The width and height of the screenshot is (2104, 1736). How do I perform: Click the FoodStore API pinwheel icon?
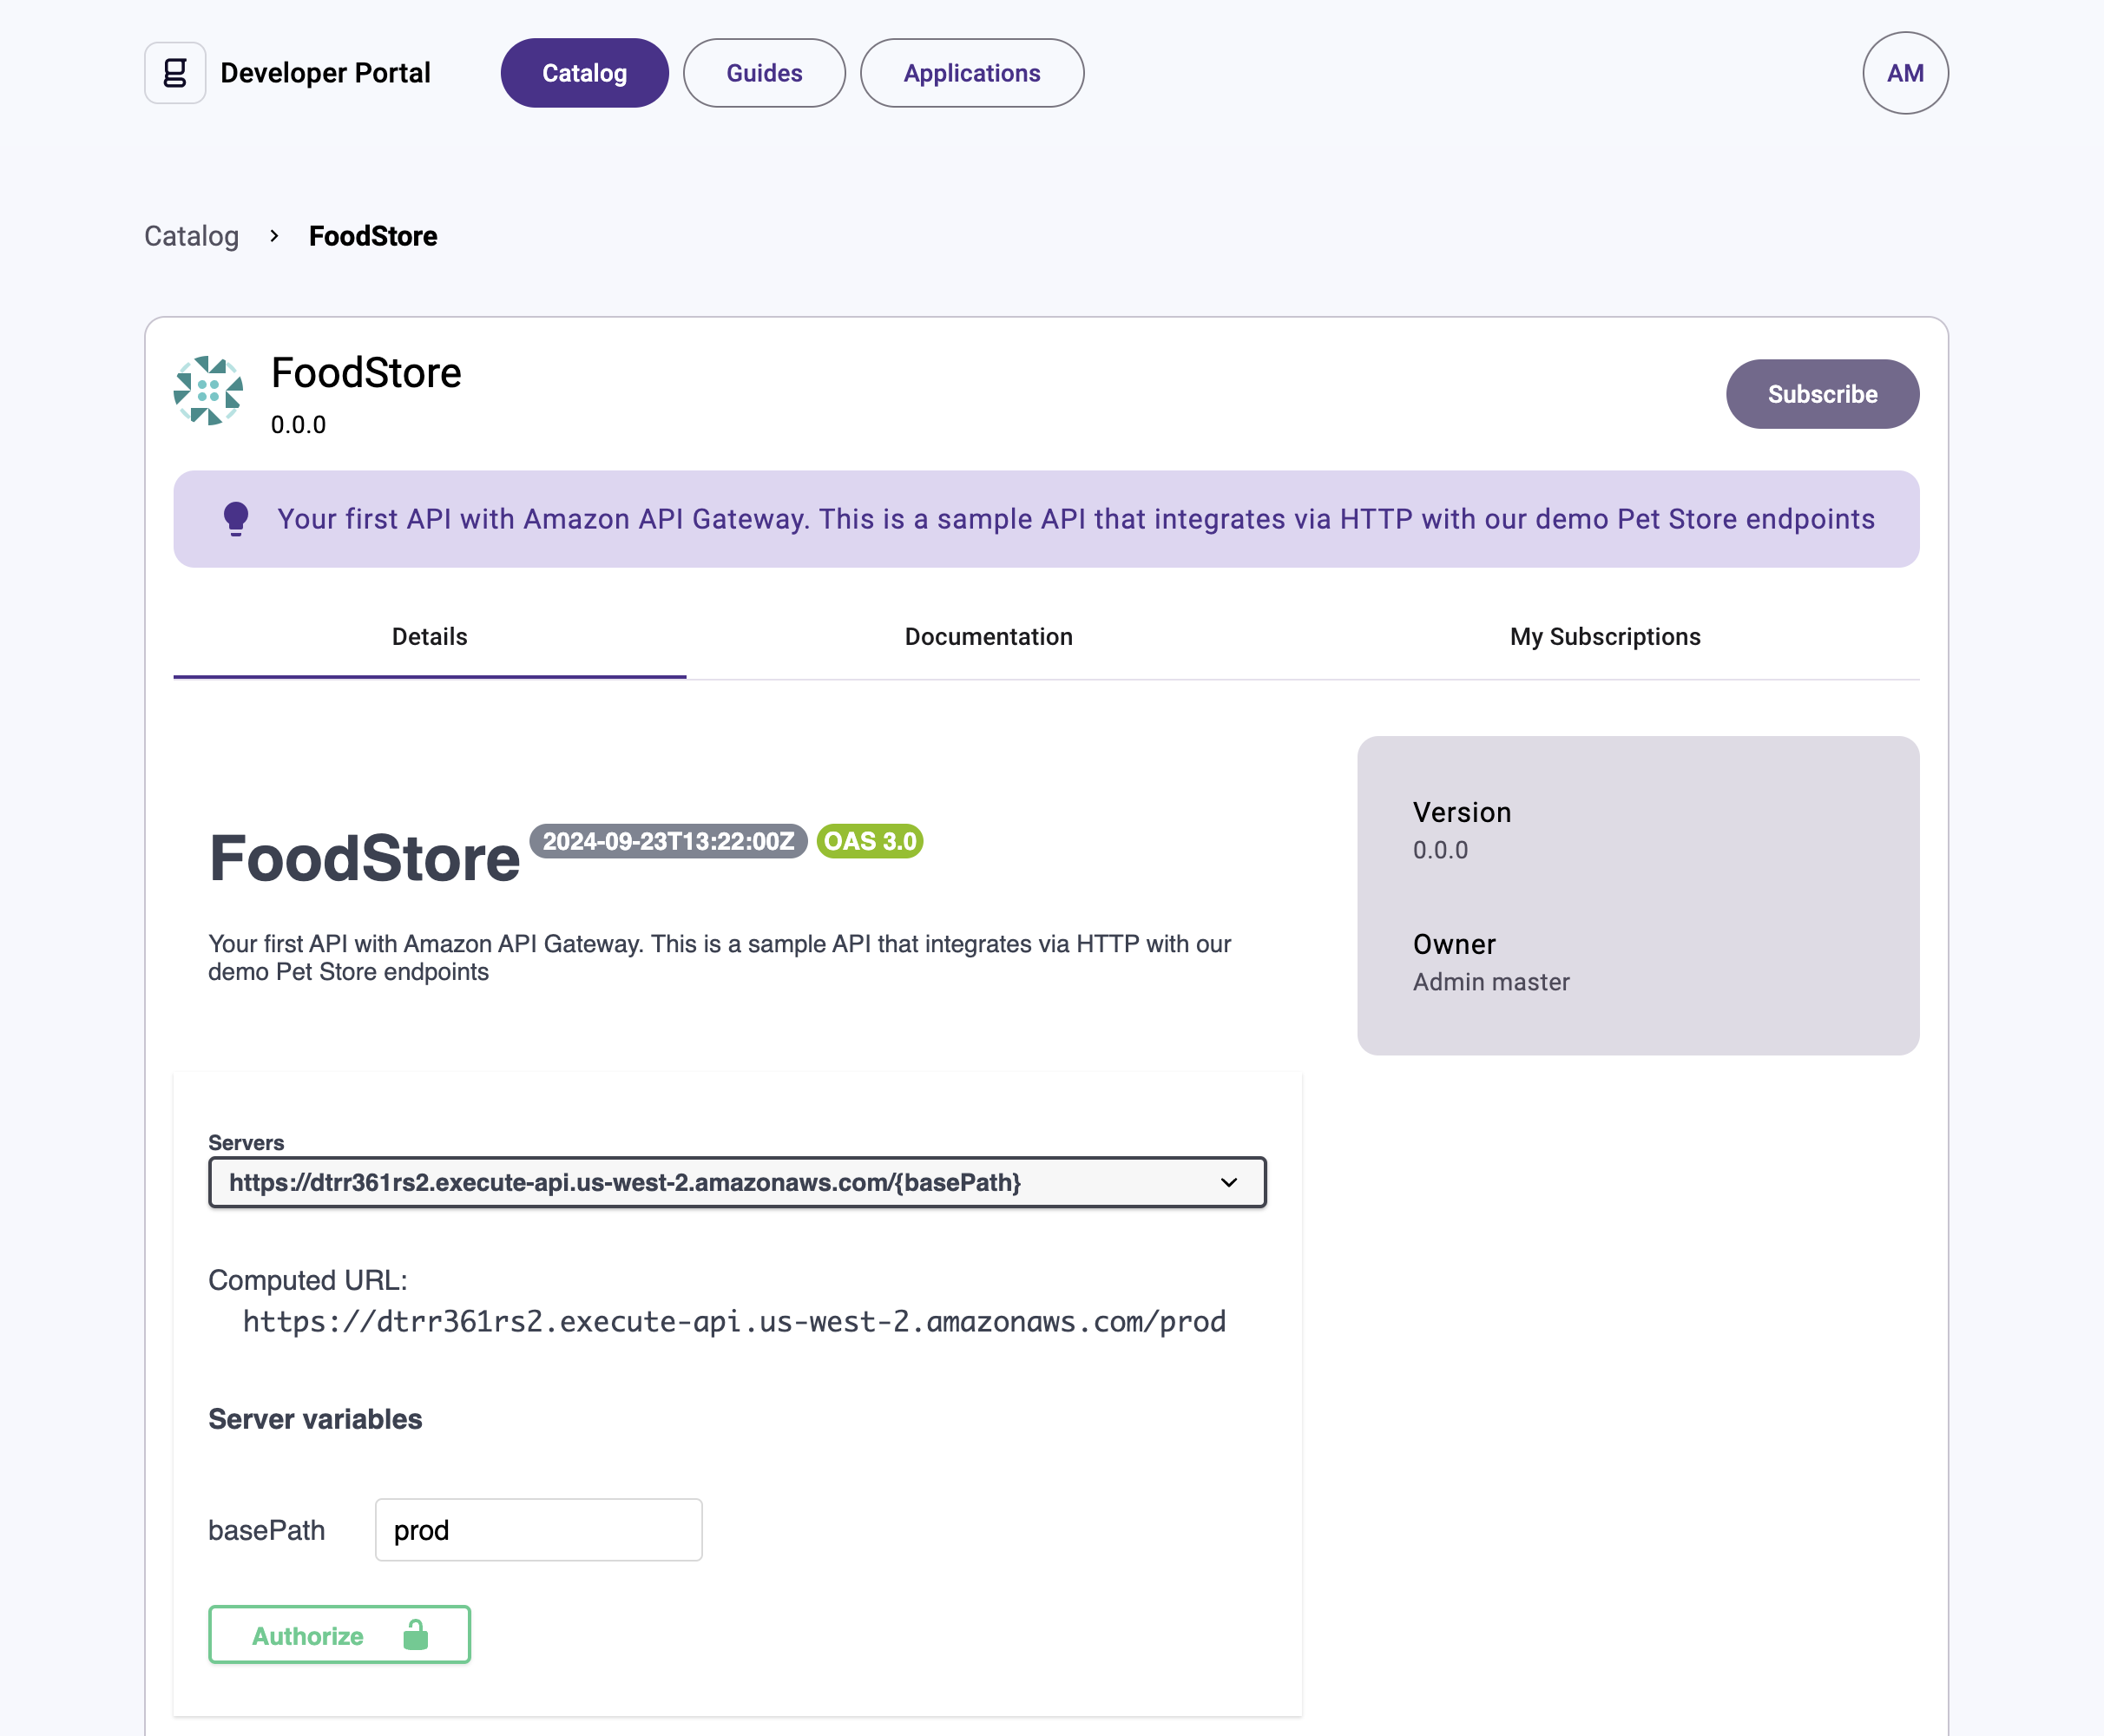tap(207, 392)
